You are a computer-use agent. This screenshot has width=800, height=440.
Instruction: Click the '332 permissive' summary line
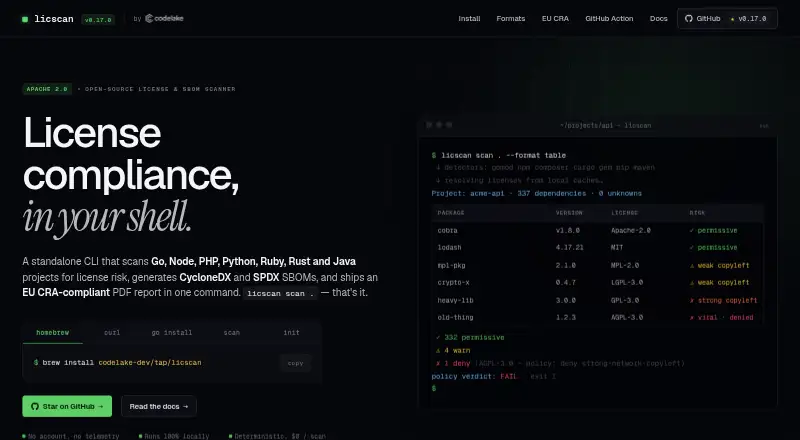470,337
